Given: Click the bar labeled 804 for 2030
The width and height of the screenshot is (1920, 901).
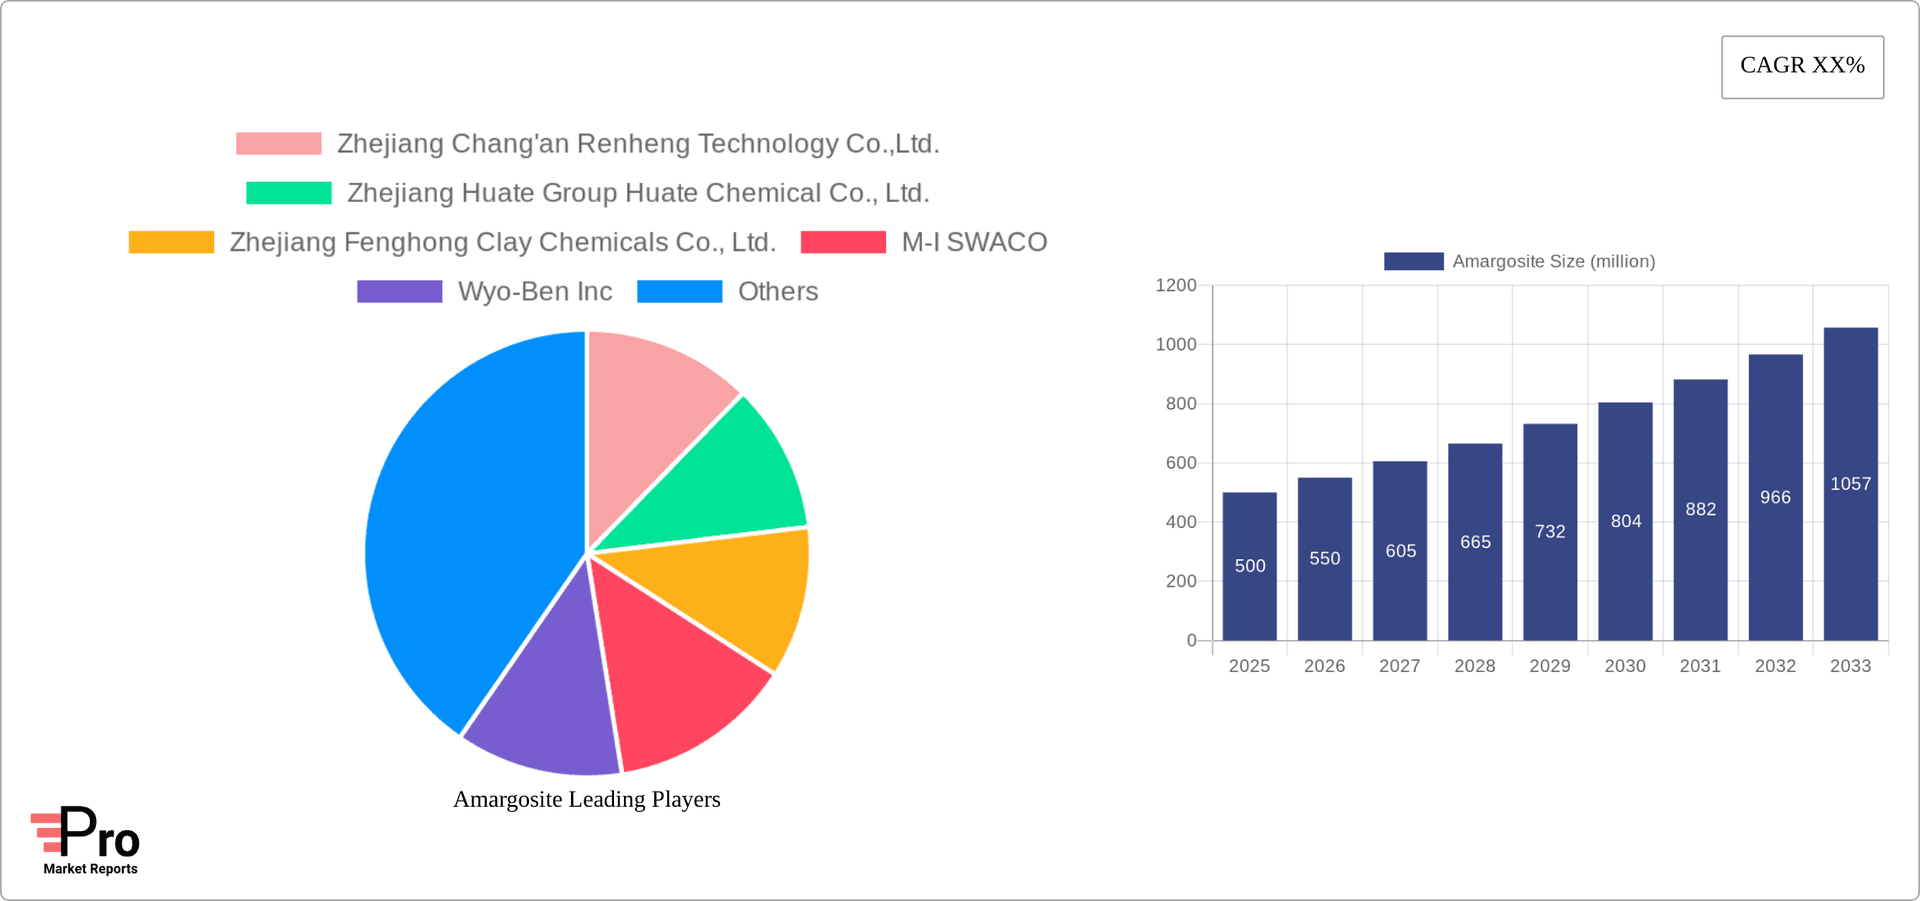Looking at the screenshot, I should pyautogui.click(x=1625, y=520).
